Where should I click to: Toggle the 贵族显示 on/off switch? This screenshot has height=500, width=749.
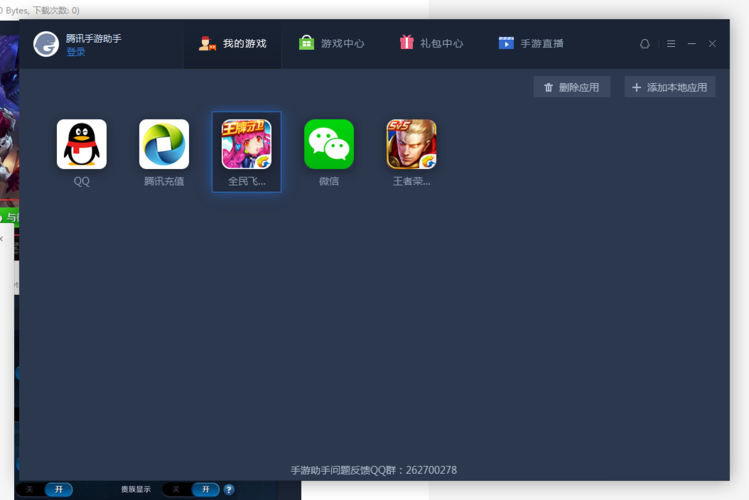[x=192, y=490]
